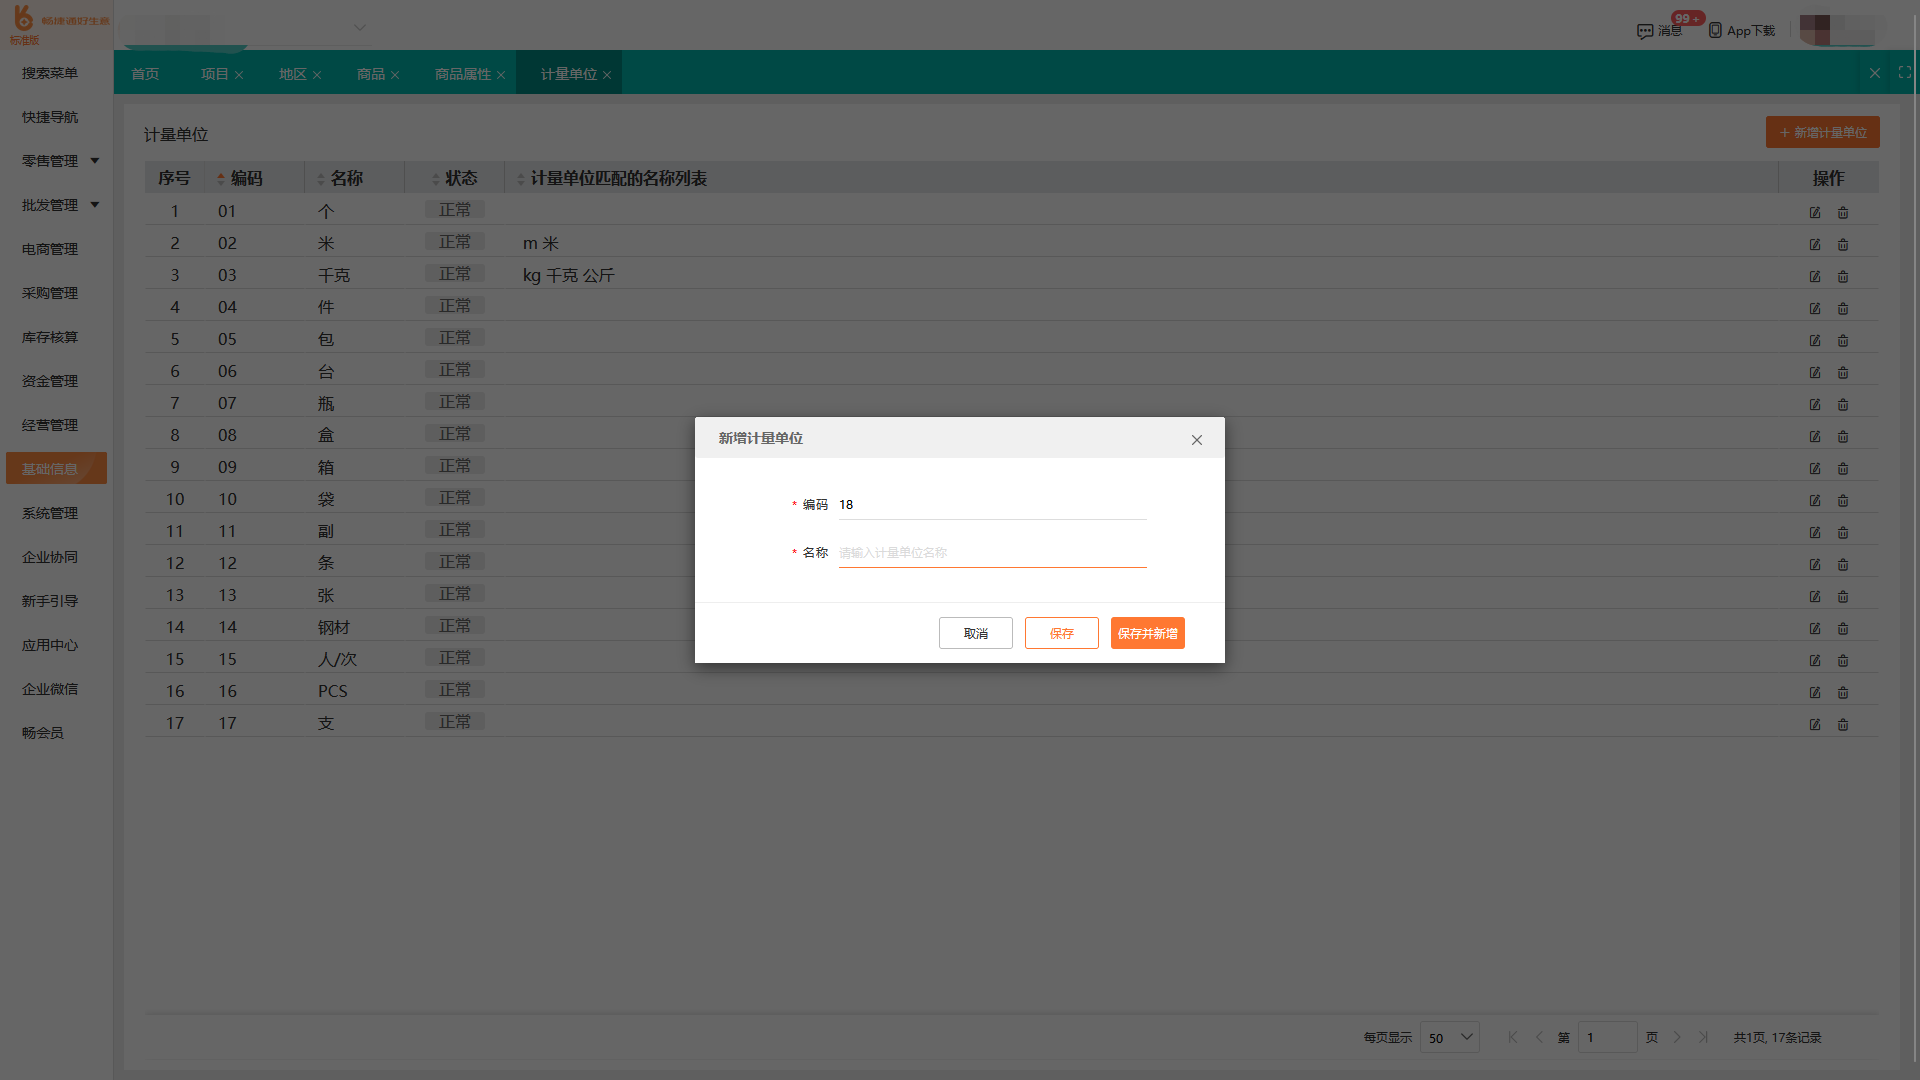1920x1080 pixels.
Task: Click the next page navigation arrow
Action: pyautogui.click(x=1677, y=1038)
